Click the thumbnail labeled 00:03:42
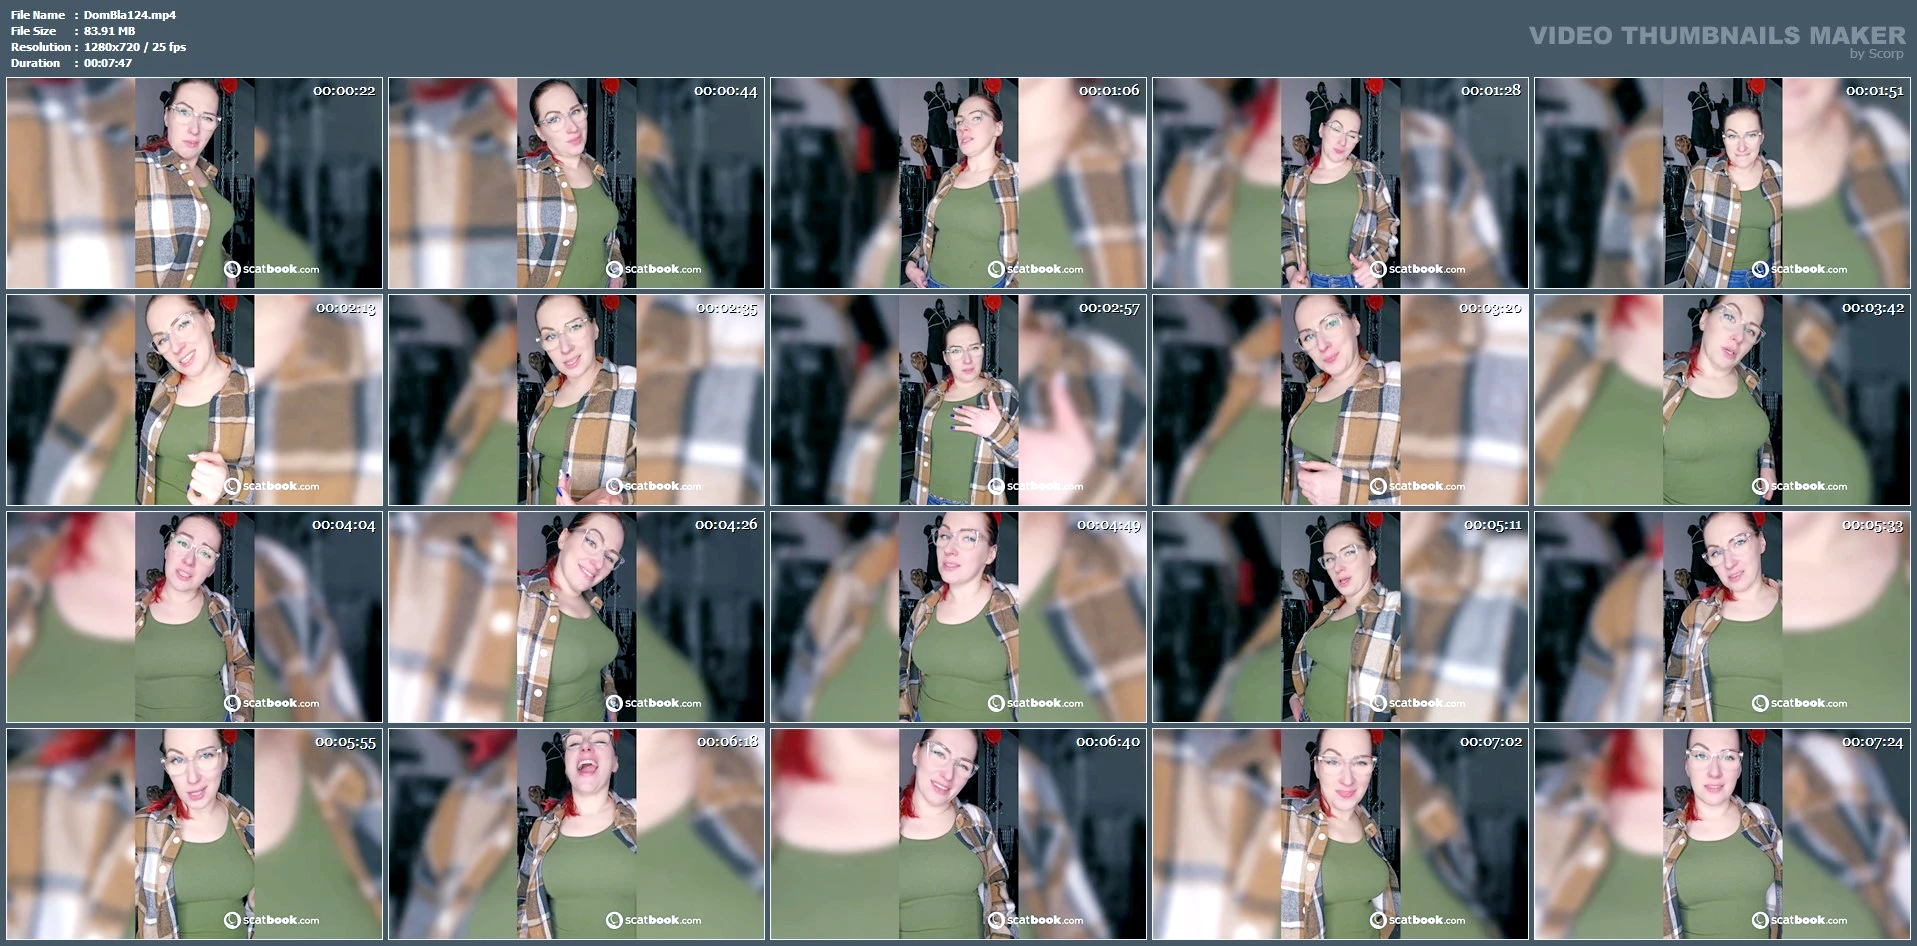The height and width of the screenshot is (946, 1917). click(1722, 400)
